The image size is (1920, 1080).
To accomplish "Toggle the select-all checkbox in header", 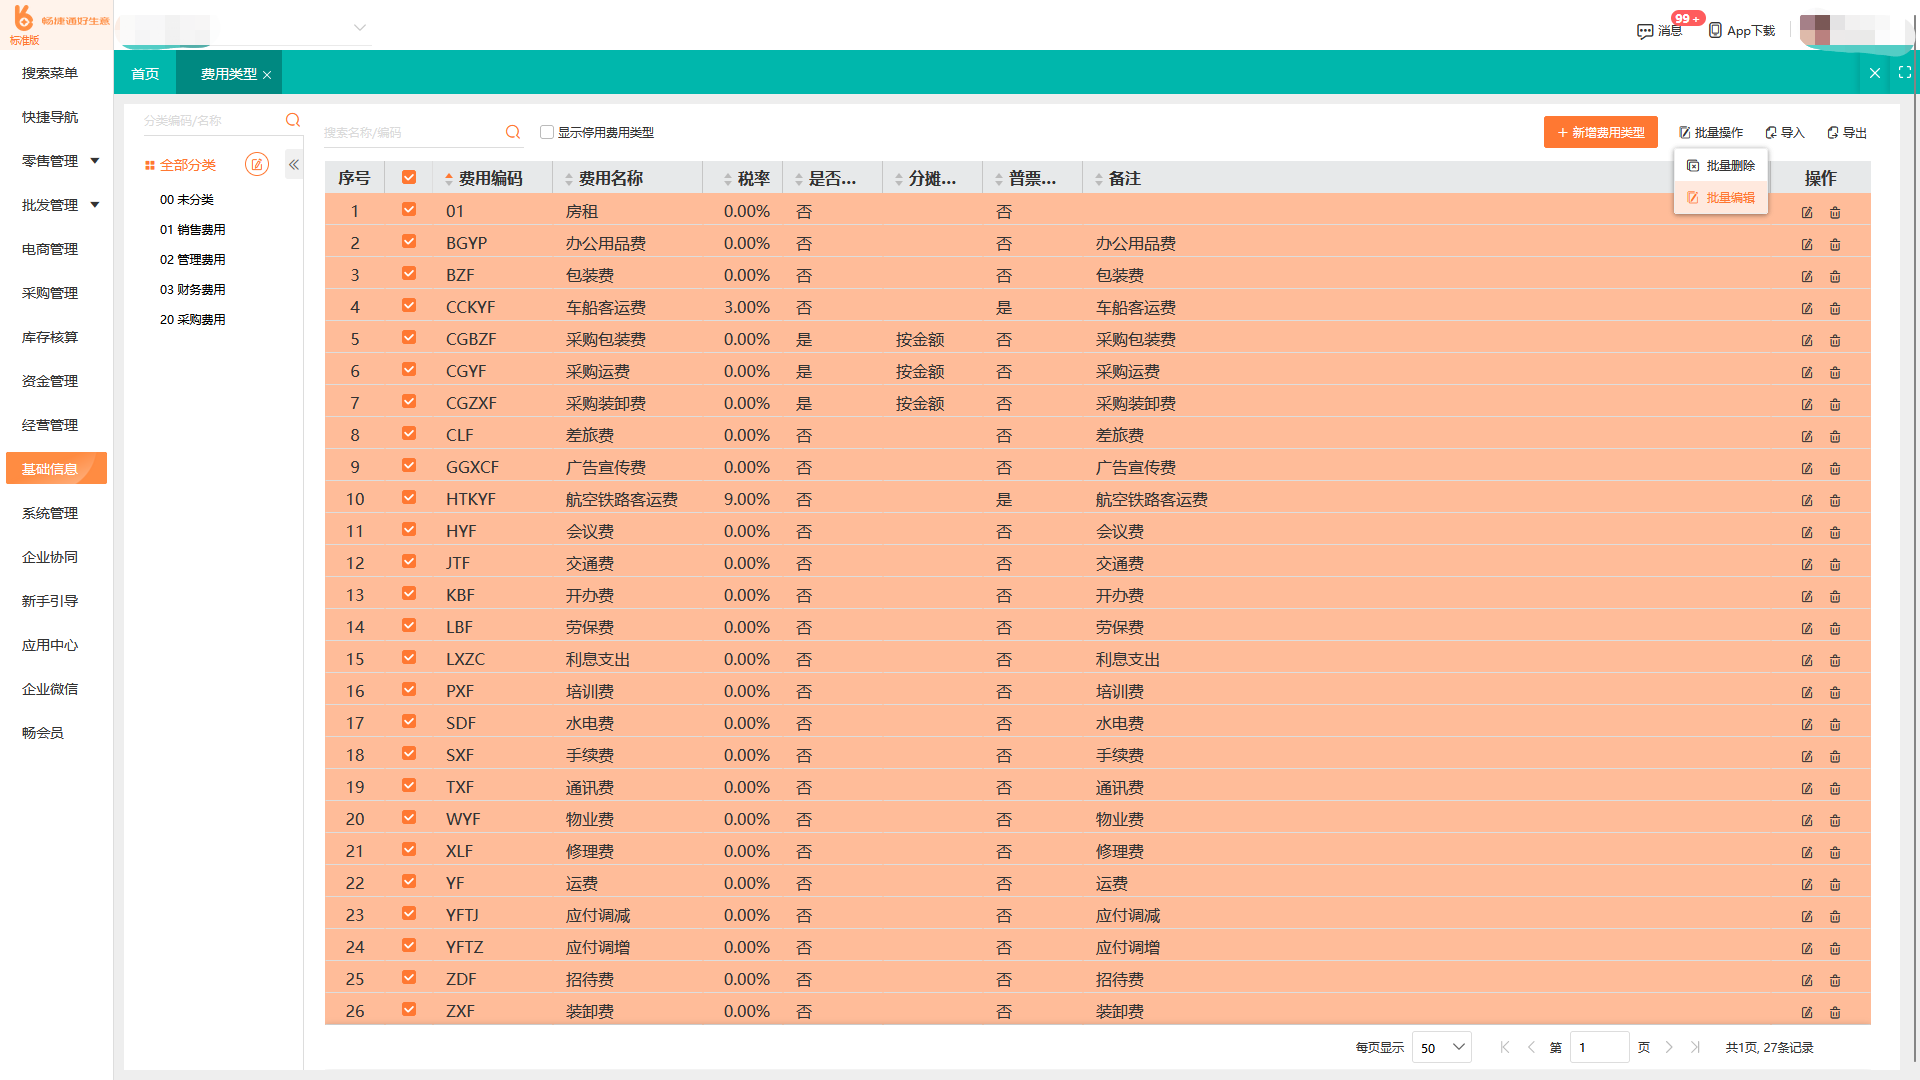I will coord(406,177).
